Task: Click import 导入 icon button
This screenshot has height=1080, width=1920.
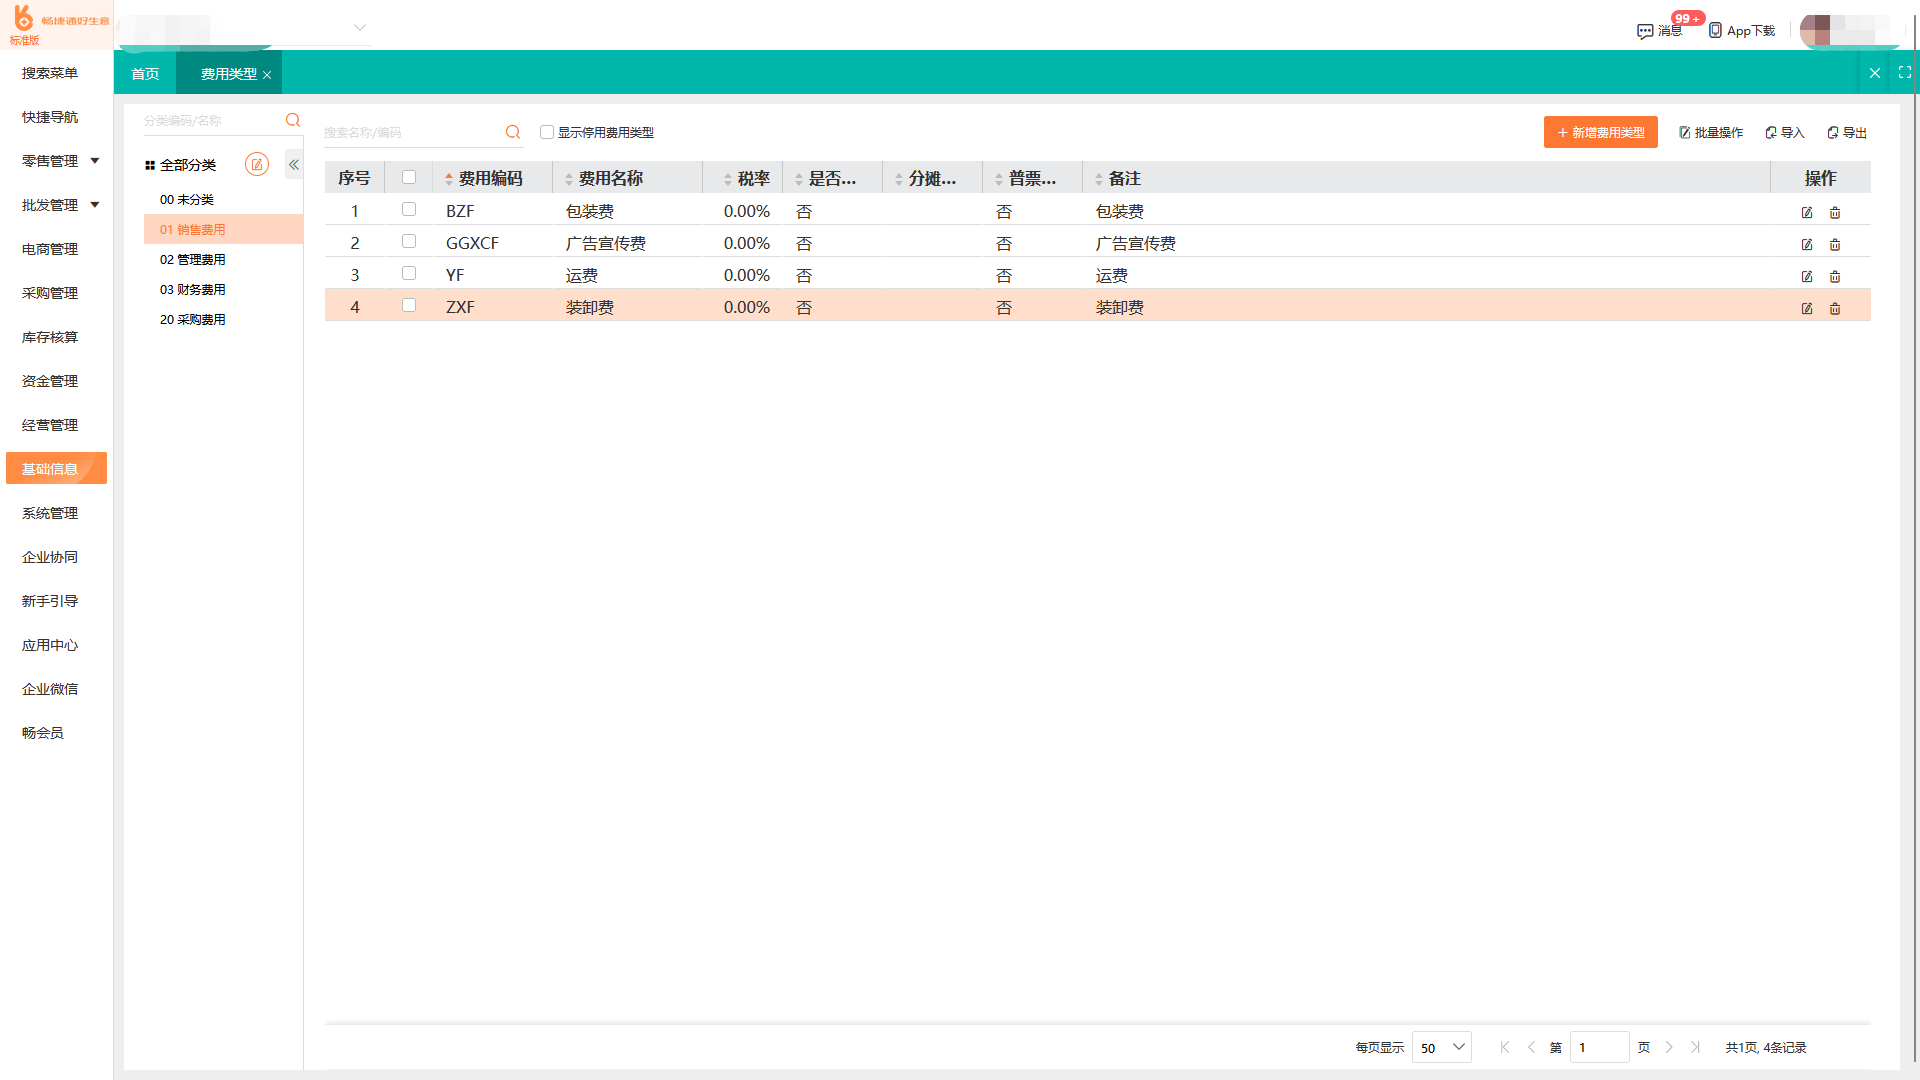Action: pos(1785,131)
